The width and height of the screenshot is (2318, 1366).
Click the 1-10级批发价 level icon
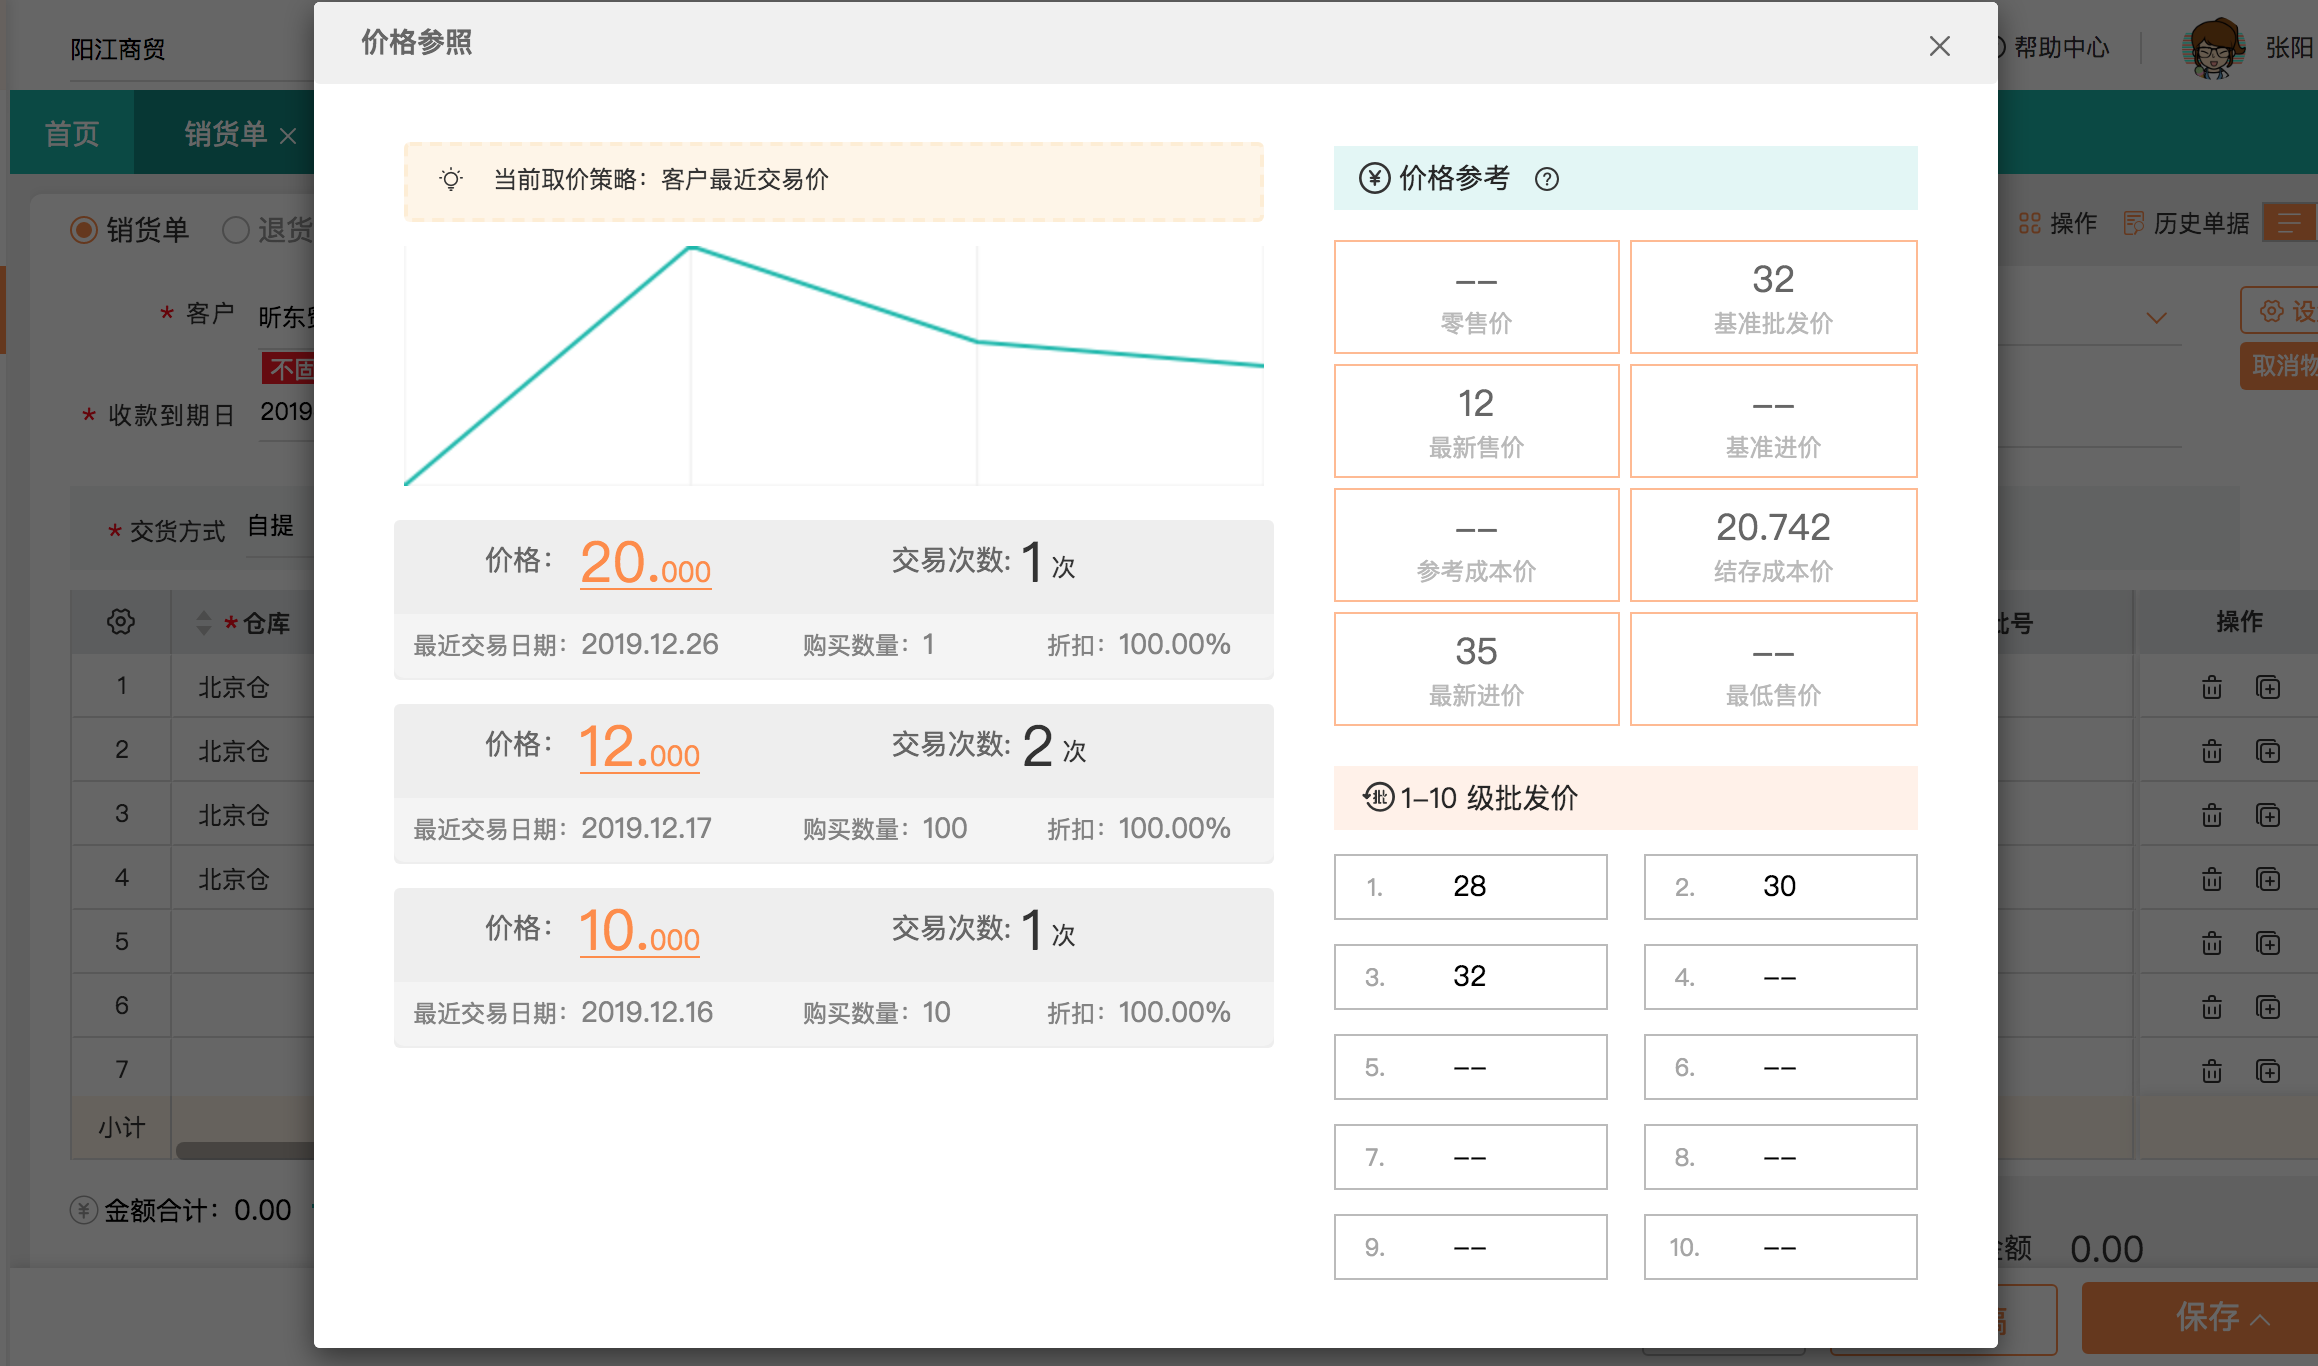(x=1370, y=795)
